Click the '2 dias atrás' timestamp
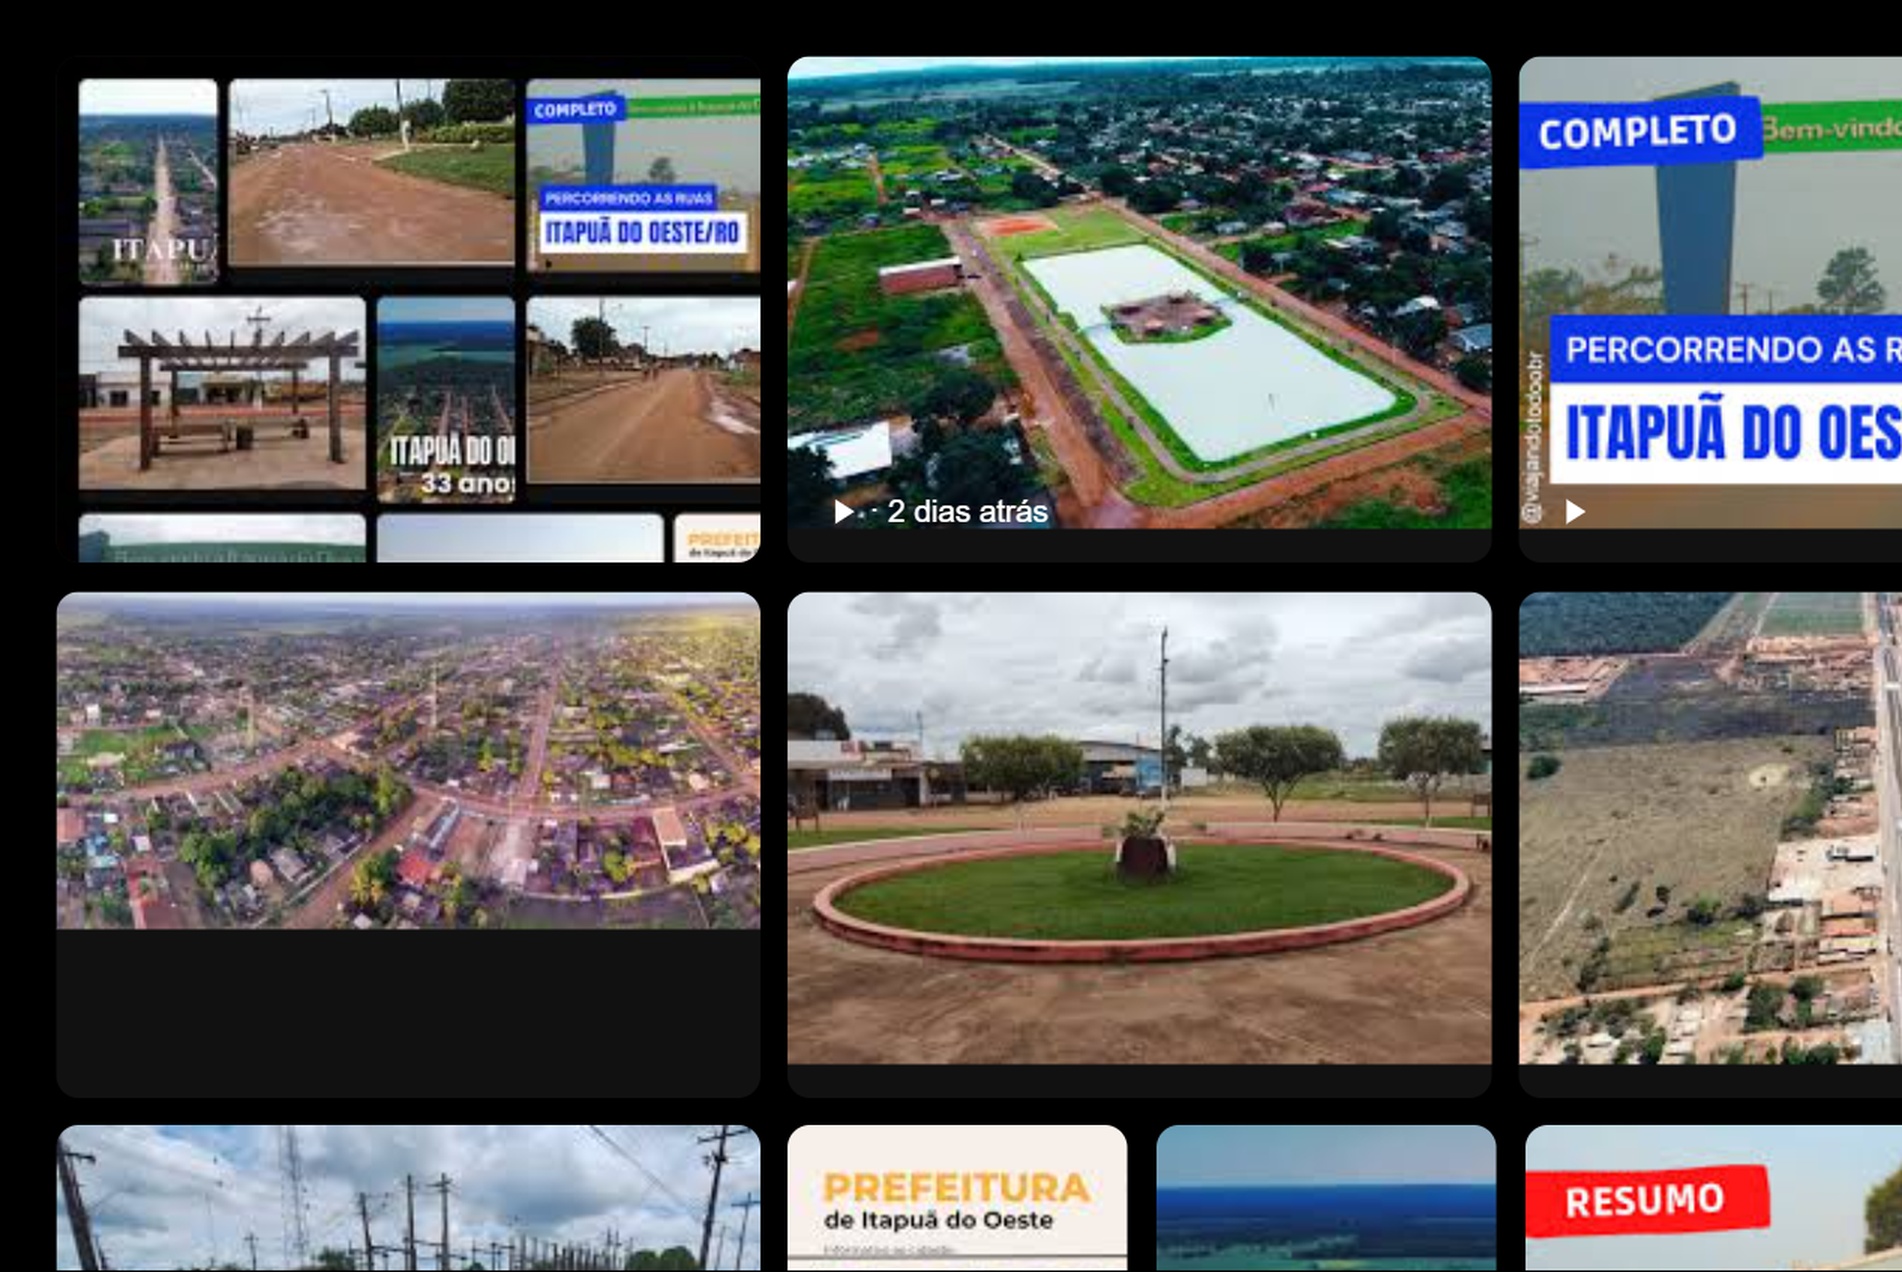This screenshot has height=1272, width=1902. click(967, 512)
